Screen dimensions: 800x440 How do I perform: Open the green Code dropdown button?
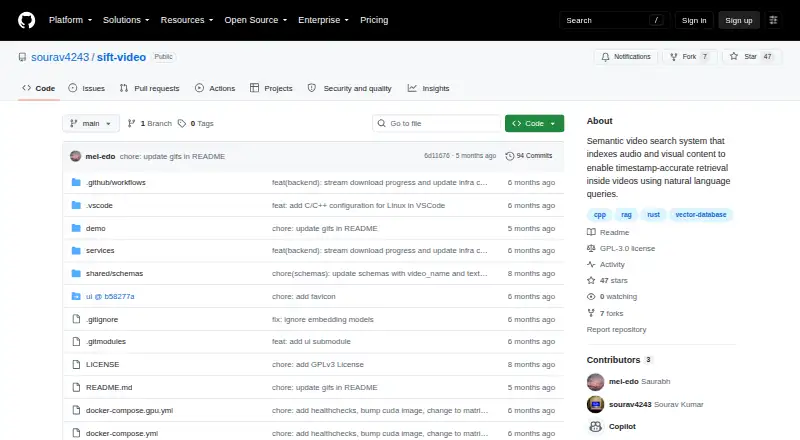point(534,124)
